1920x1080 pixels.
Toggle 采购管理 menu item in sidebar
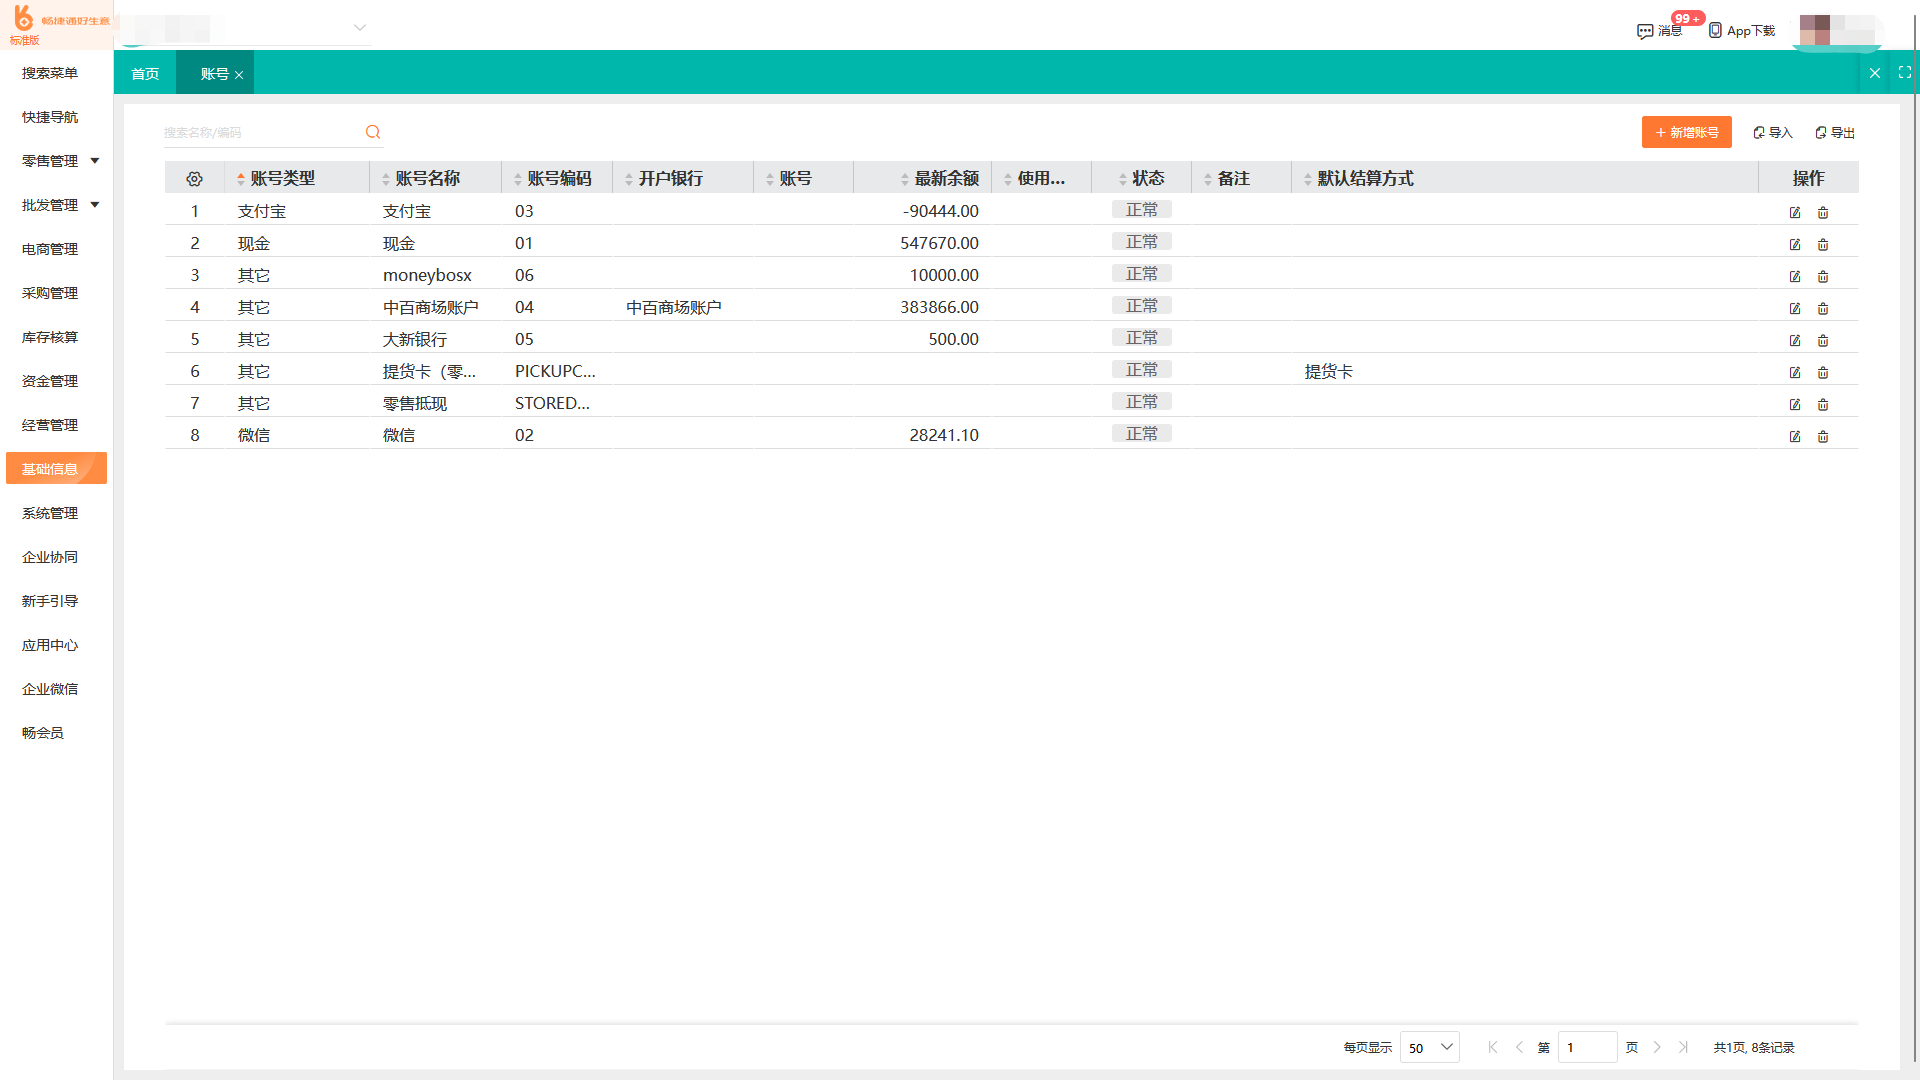click(x=53, y=293)
